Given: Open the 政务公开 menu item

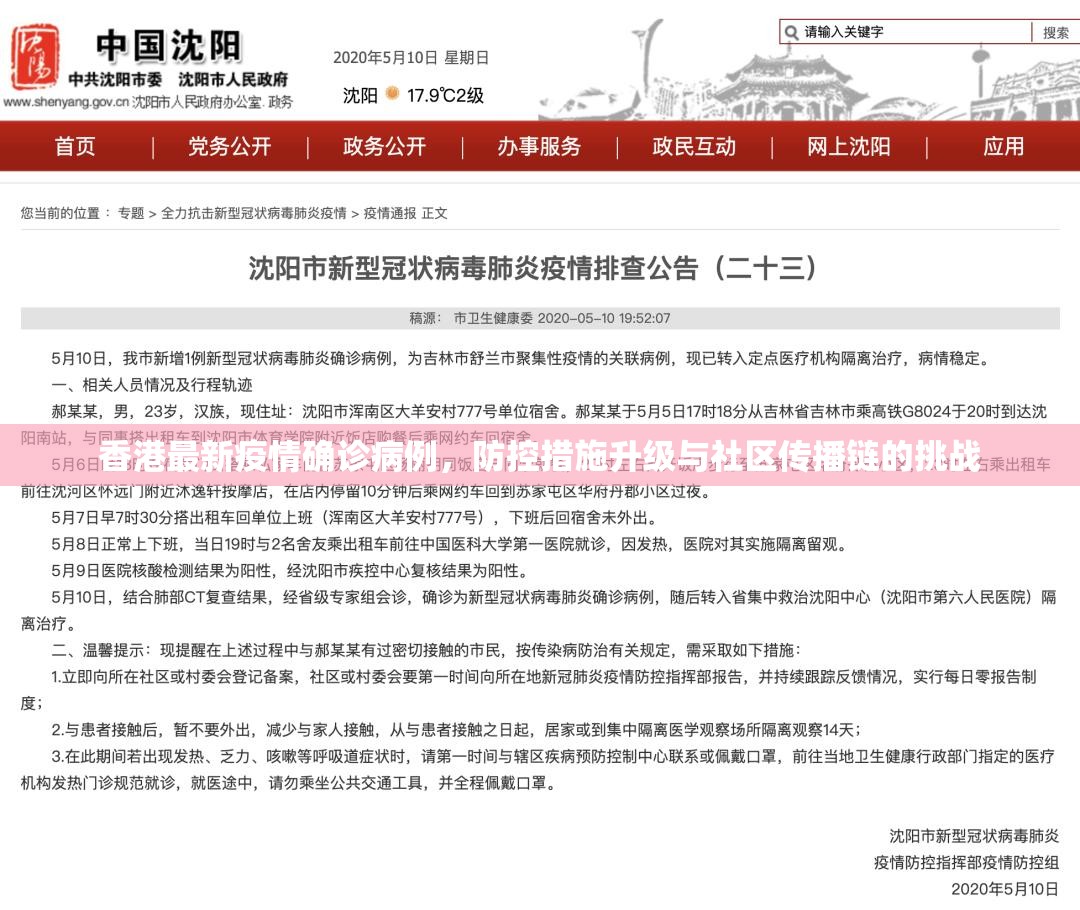Looking at the screenshot, I should tap(383, 147).
